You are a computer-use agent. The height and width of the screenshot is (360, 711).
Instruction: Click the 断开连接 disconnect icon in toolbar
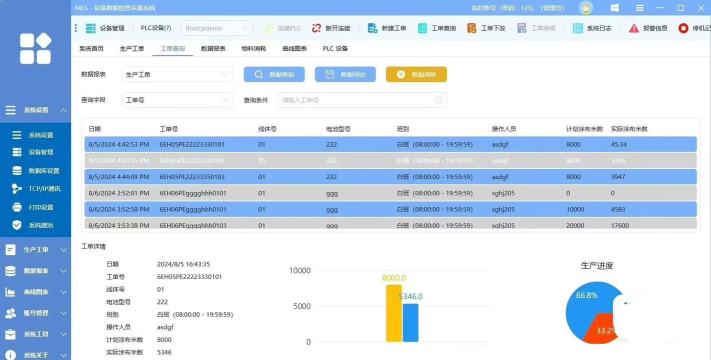(x=316, y=28)
